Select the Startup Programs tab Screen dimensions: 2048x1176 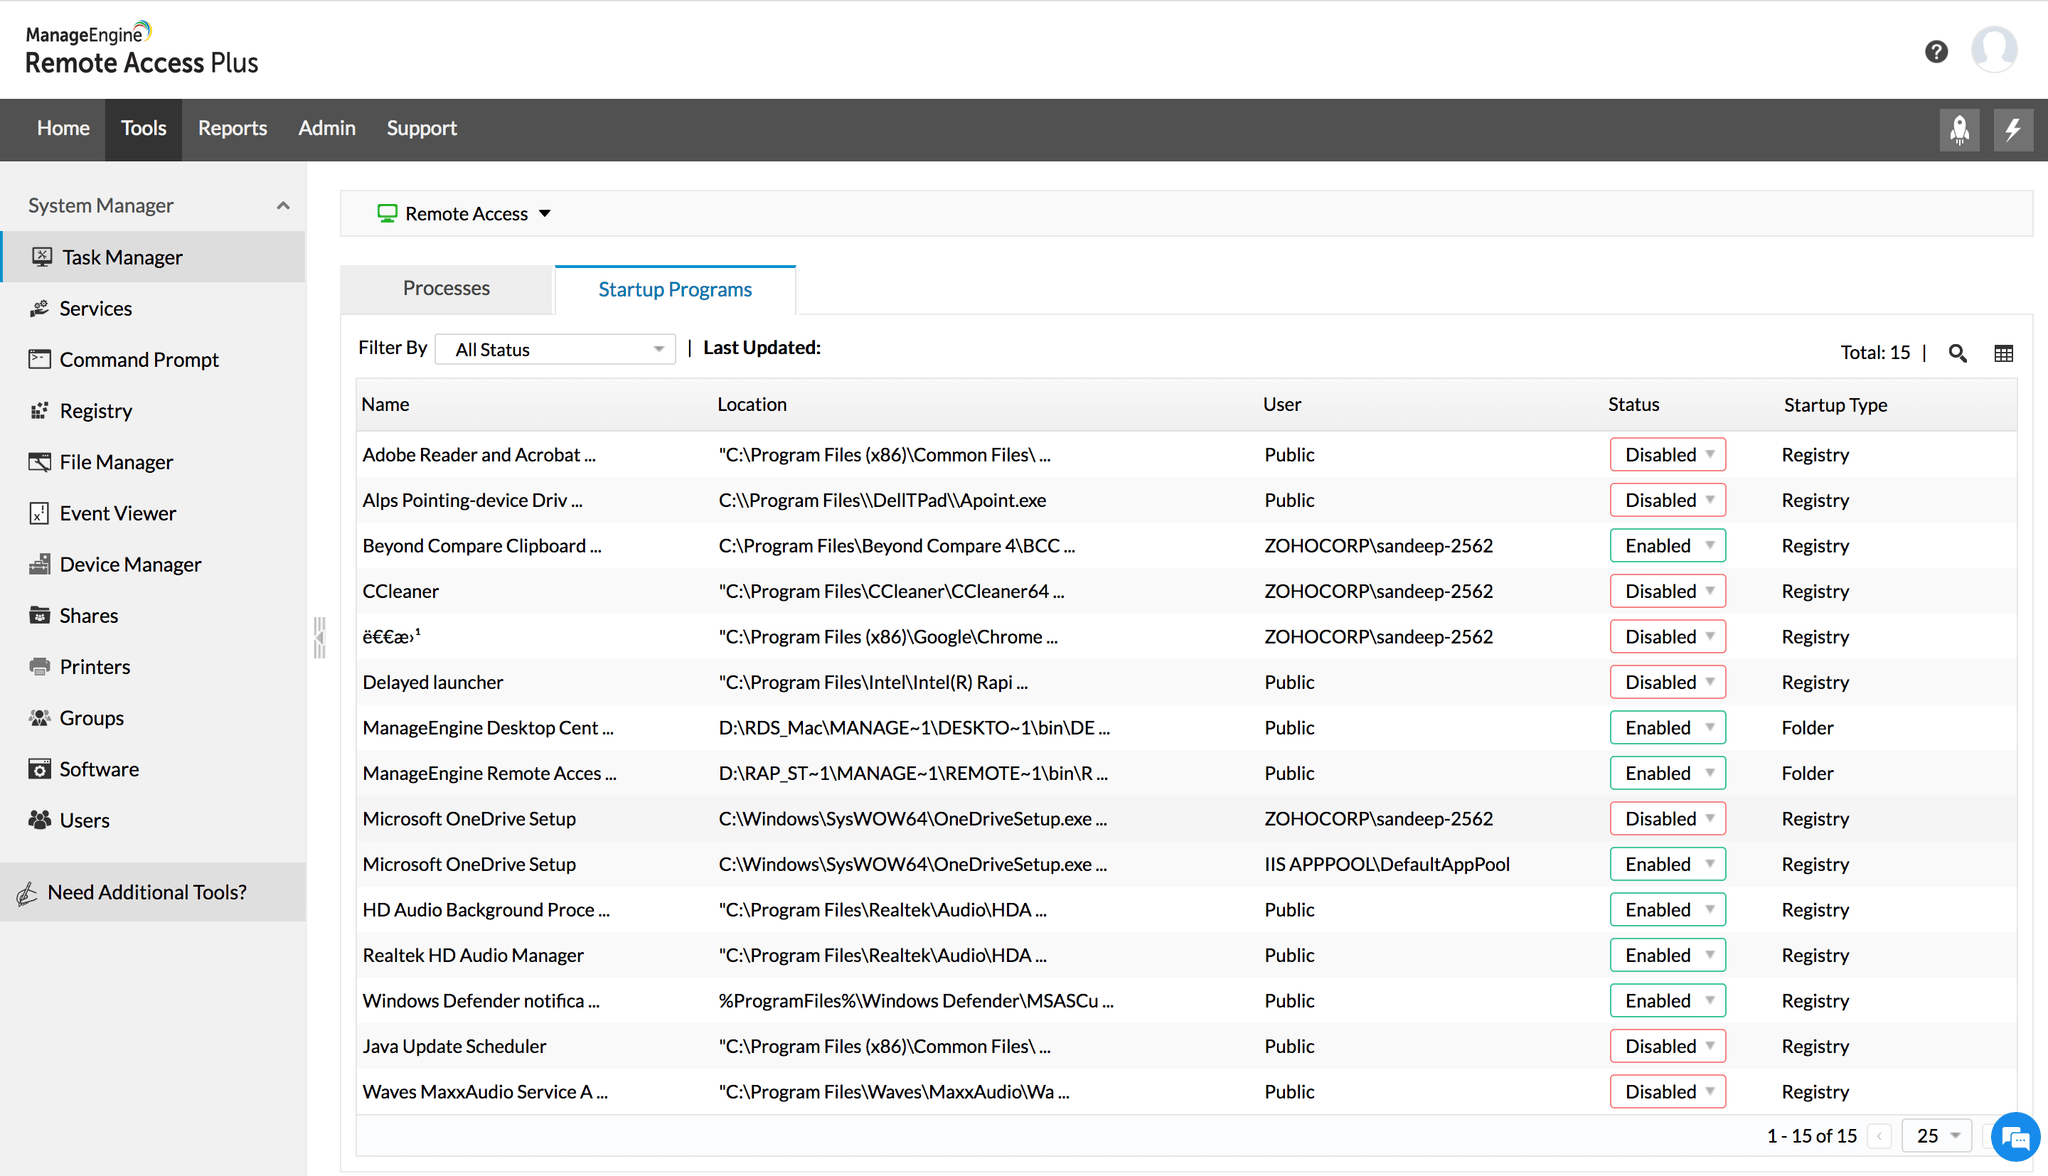click(x=674, y=288)
